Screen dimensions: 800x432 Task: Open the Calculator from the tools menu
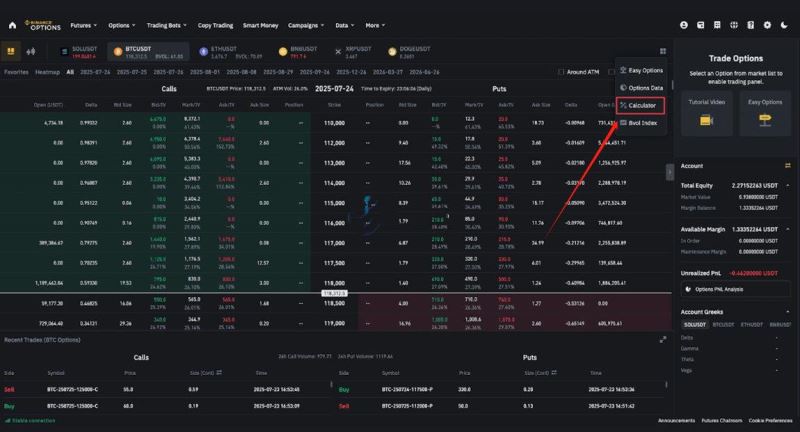tap(641, 105)
